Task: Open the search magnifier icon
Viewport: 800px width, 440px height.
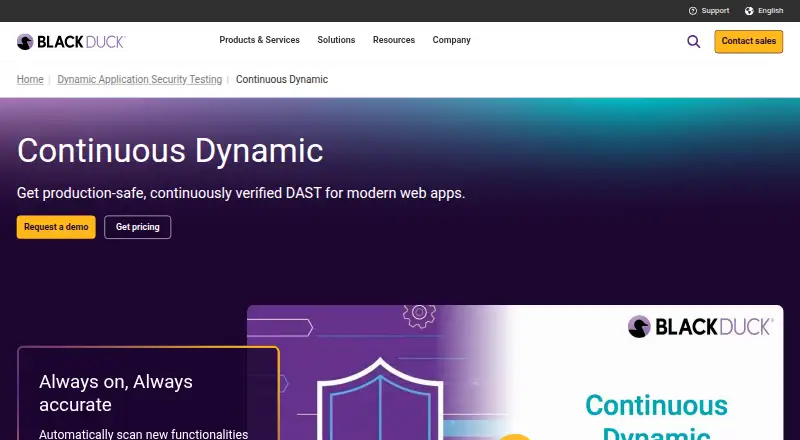Action: (693, 41)
